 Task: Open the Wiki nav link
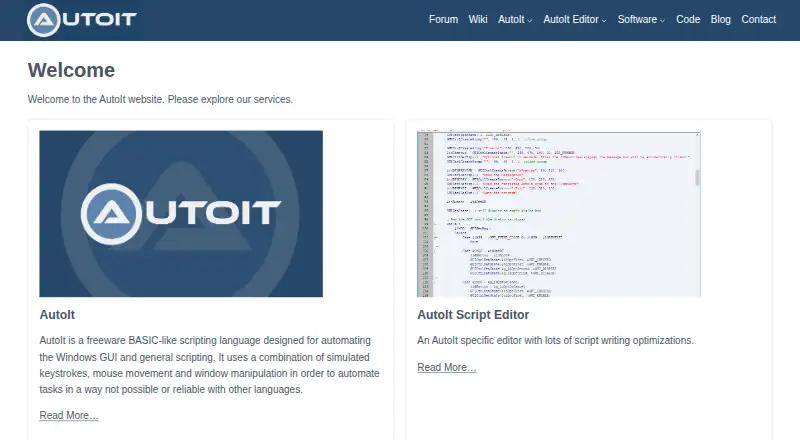pos(478,19)
